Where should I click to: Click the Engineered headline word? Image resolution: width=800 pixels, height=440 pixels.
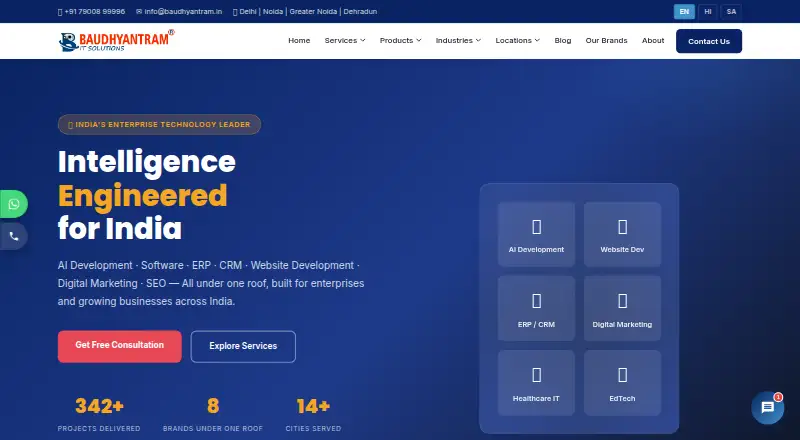(142, 196)
